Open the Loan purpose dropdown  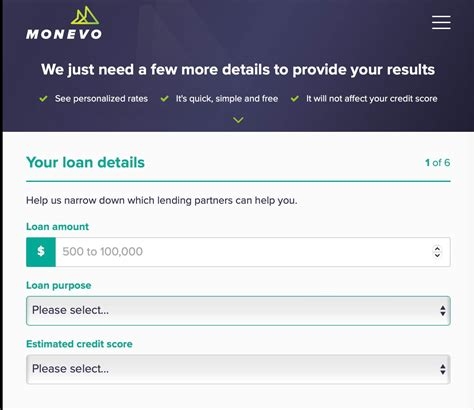(x=238, y=311)
